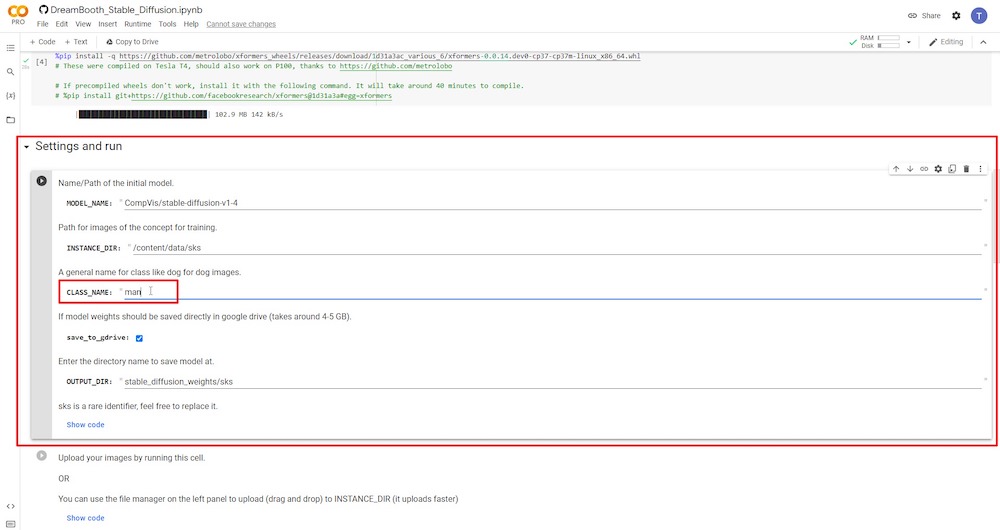Open the Edit menu
Viewport: 1000px width, 530px height.
(x=61, y=24)
